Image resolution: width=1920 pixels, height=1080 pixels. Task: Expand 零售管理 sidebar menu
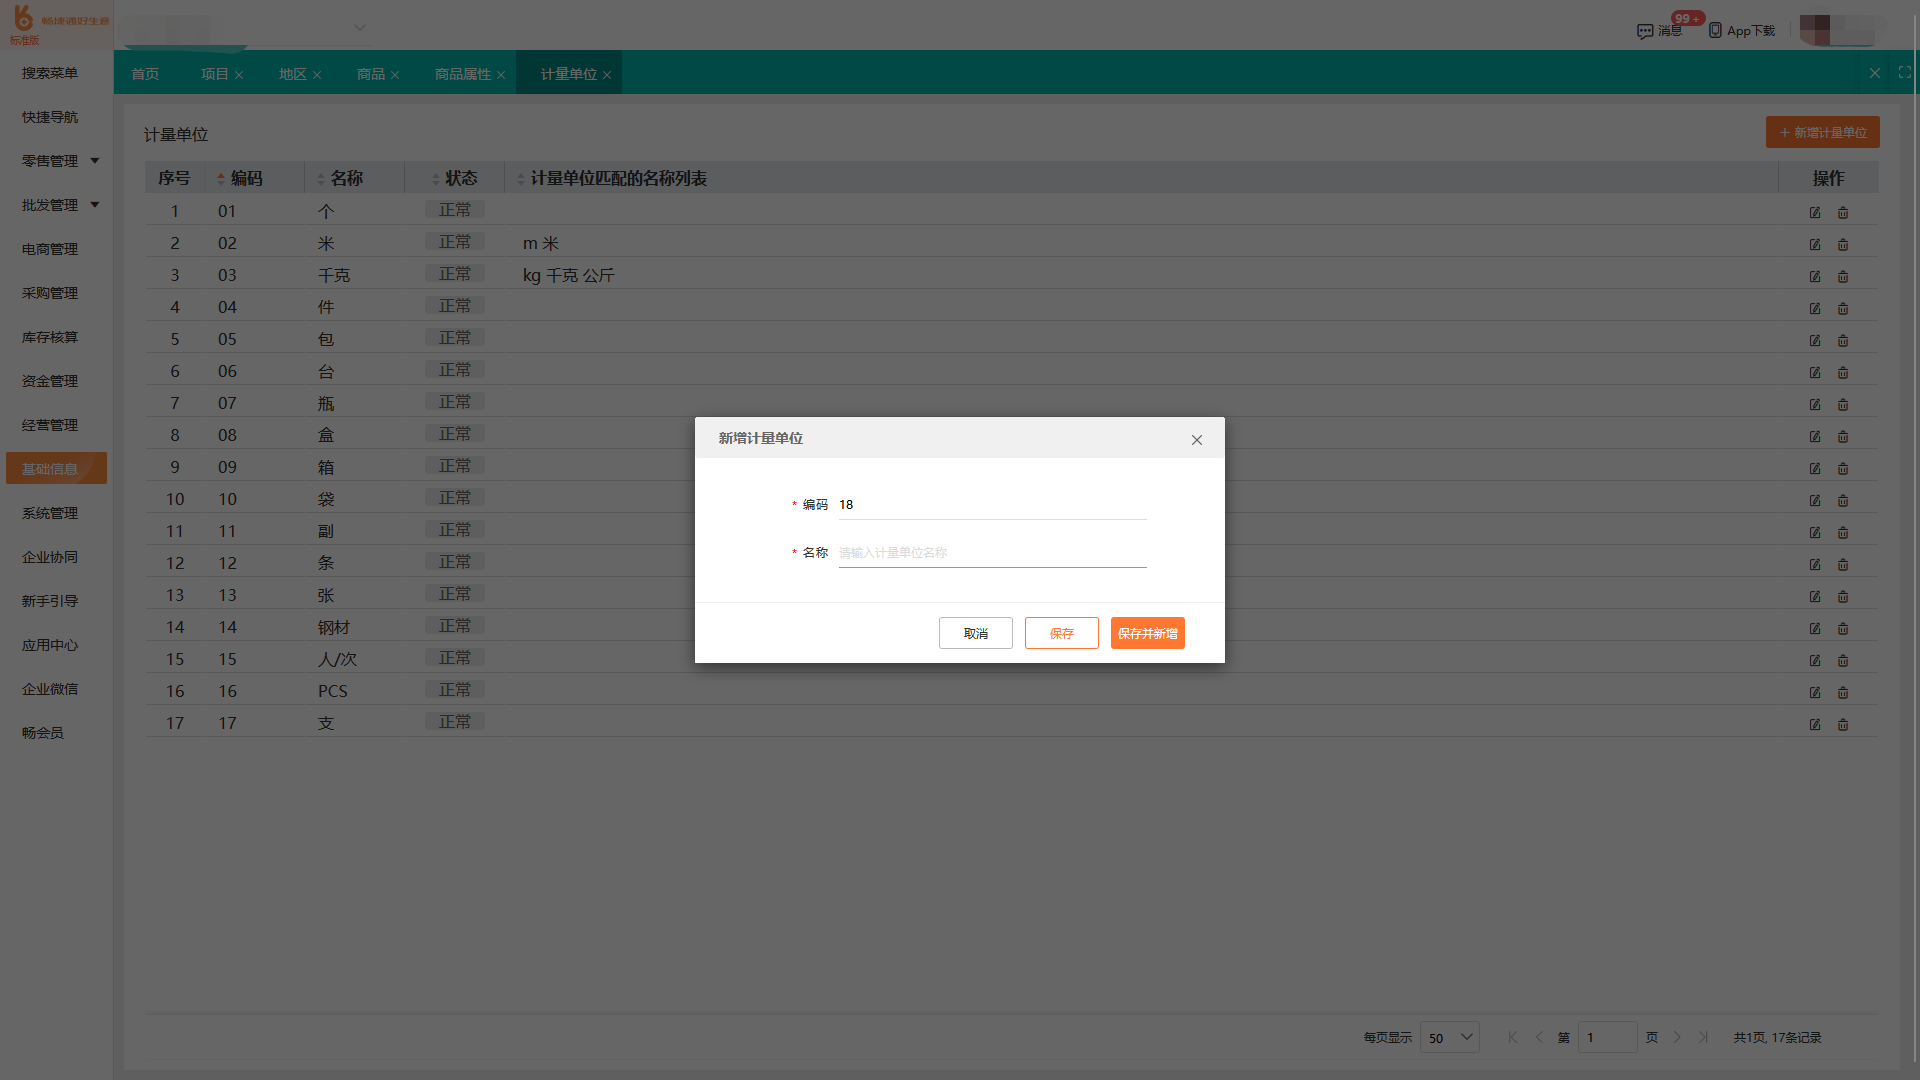pos(53,161)
